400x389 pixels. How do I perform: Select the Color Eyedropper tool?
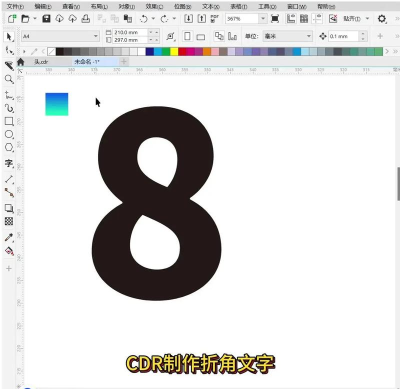9,237
